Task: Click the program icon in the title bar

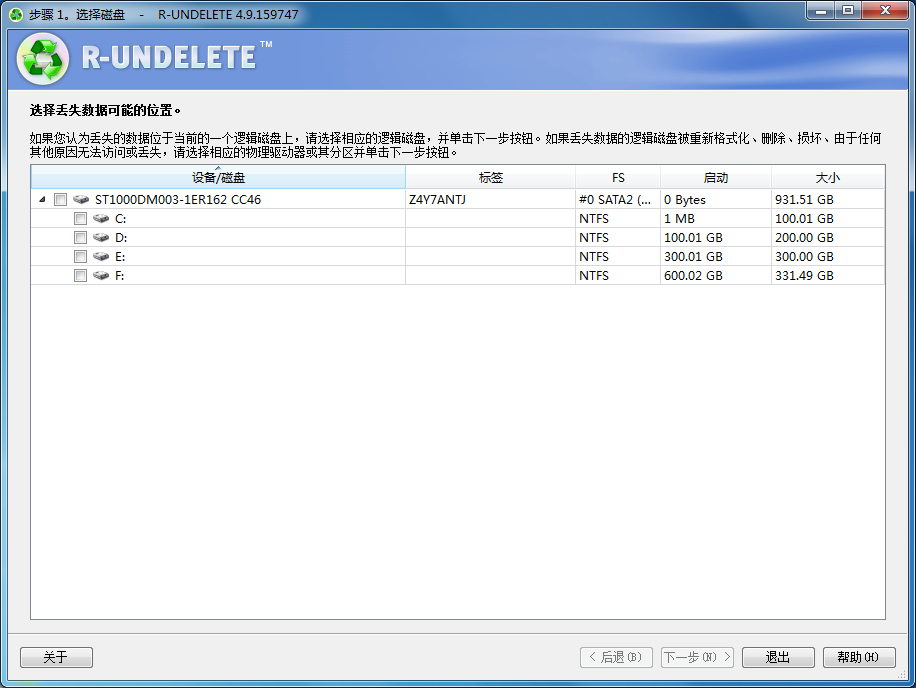Action: click(x=14, y=13)
